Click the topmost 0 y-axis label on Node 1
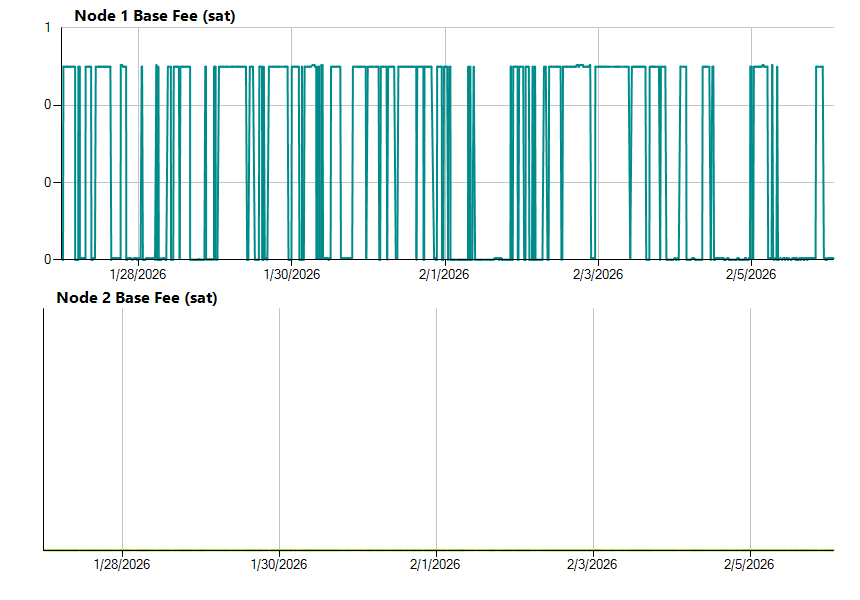 (47, 105)
